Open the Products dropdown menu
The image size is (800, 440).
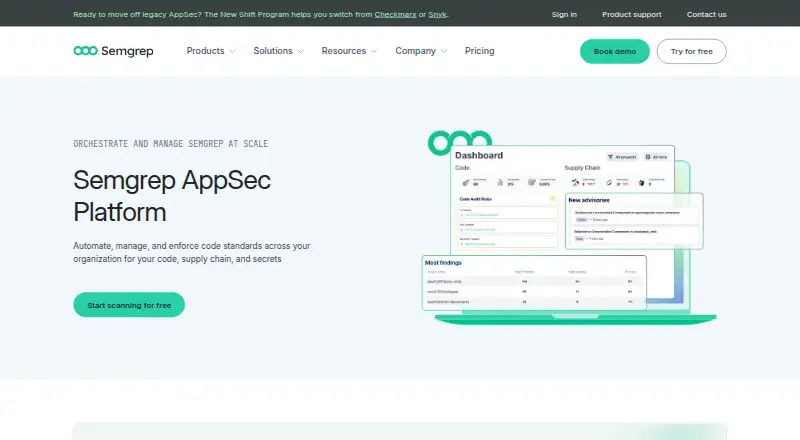211,51
